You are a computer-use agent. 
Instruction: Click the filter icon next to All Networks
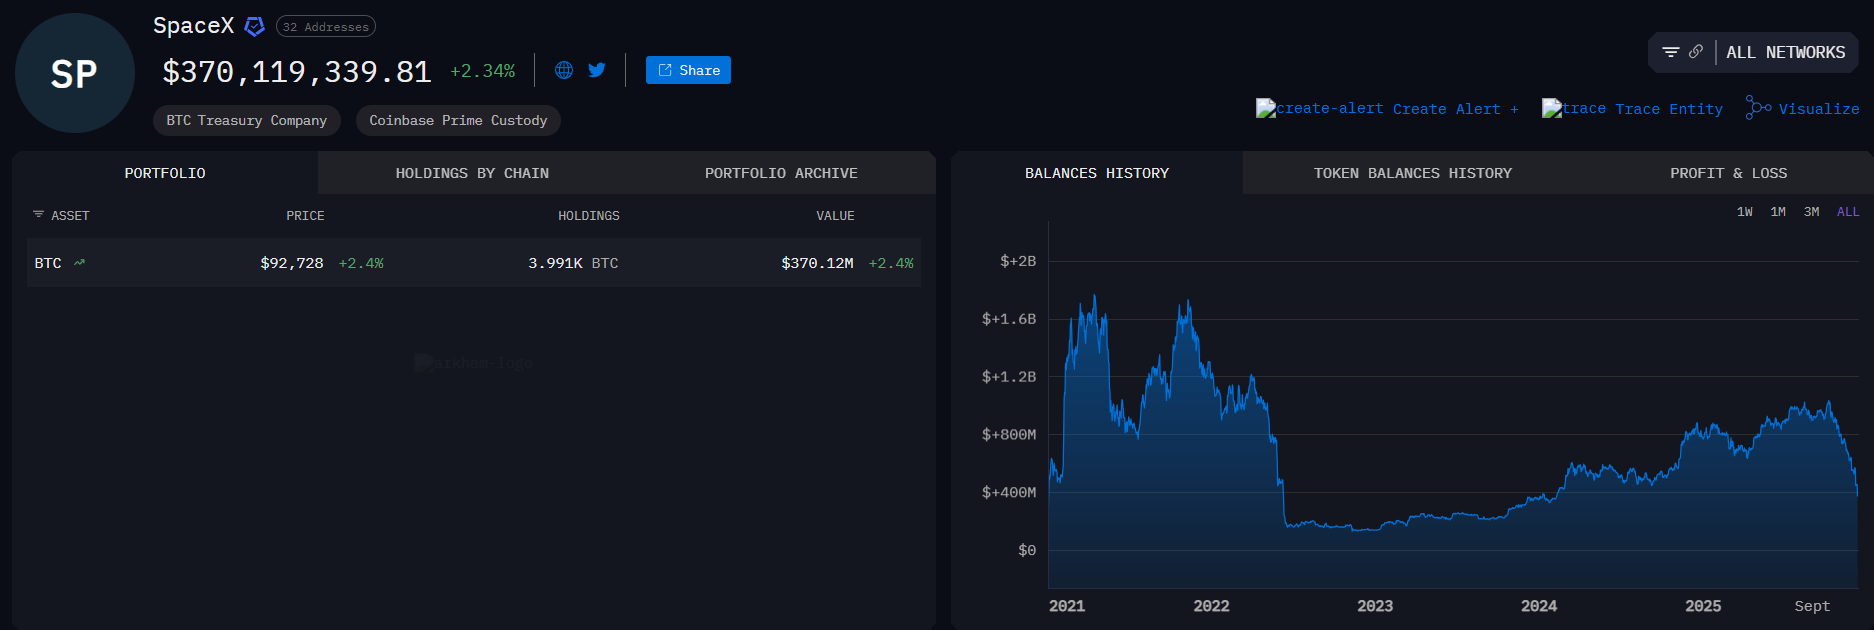(x=1670, y=52)
